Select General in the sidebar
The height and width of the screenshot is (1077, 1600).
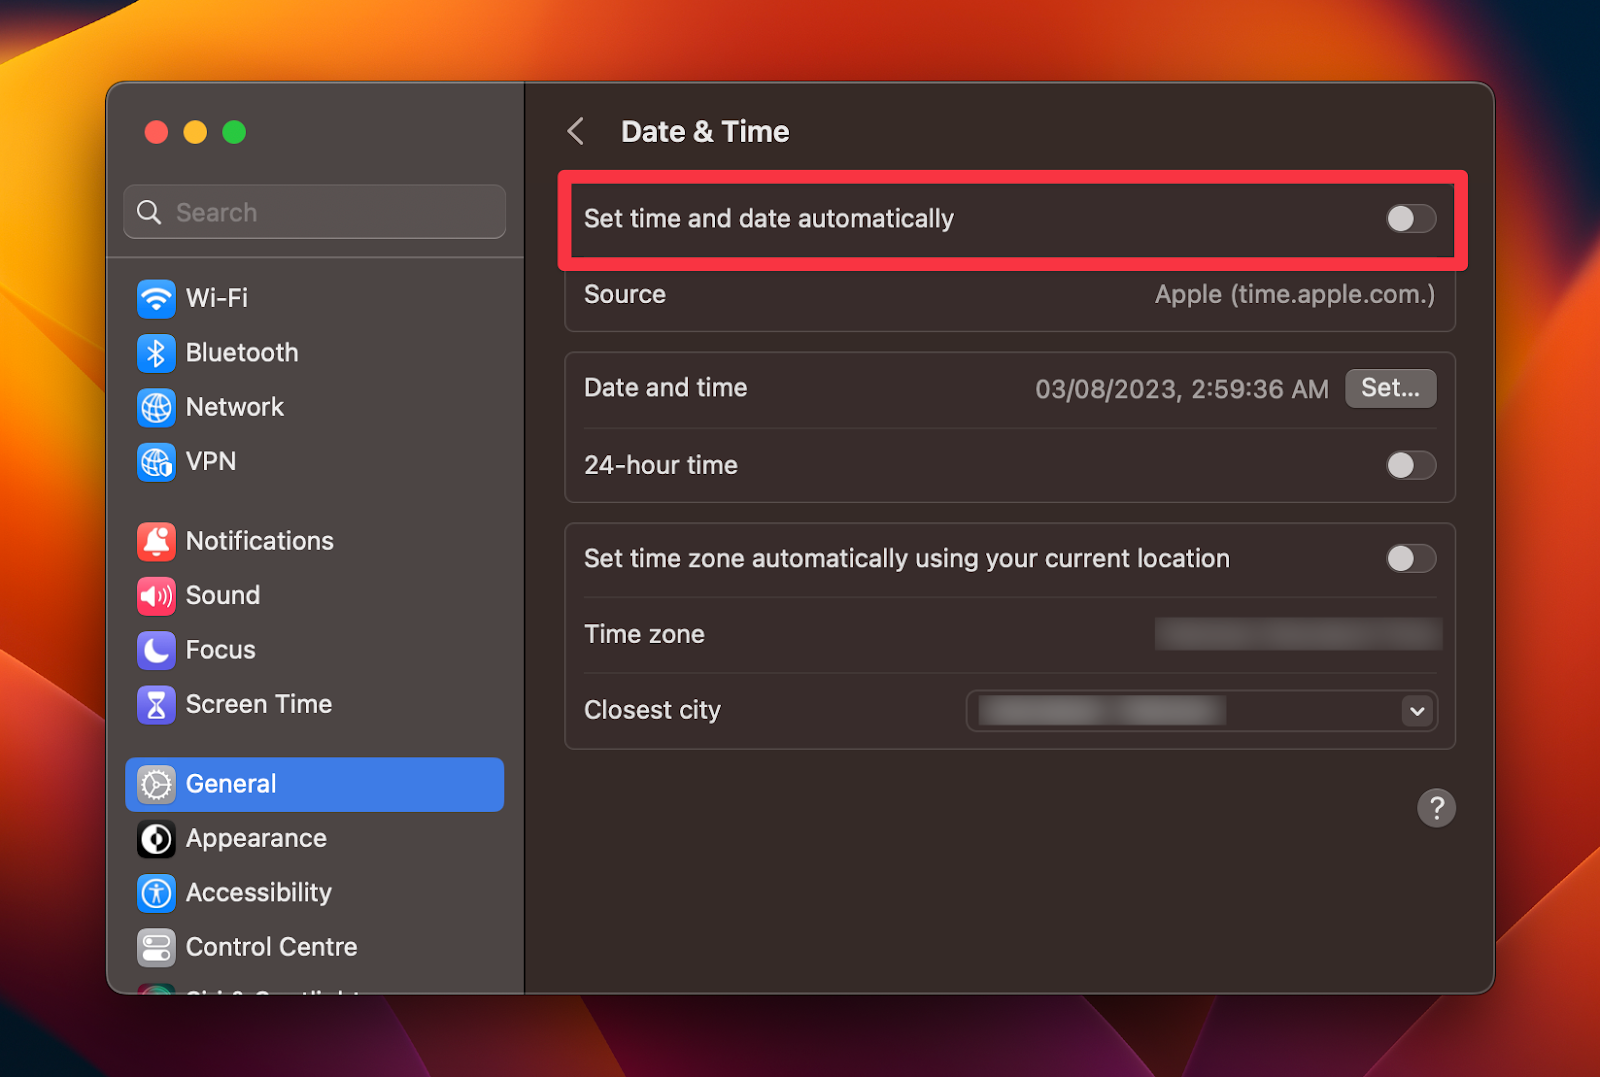[230, 784]
